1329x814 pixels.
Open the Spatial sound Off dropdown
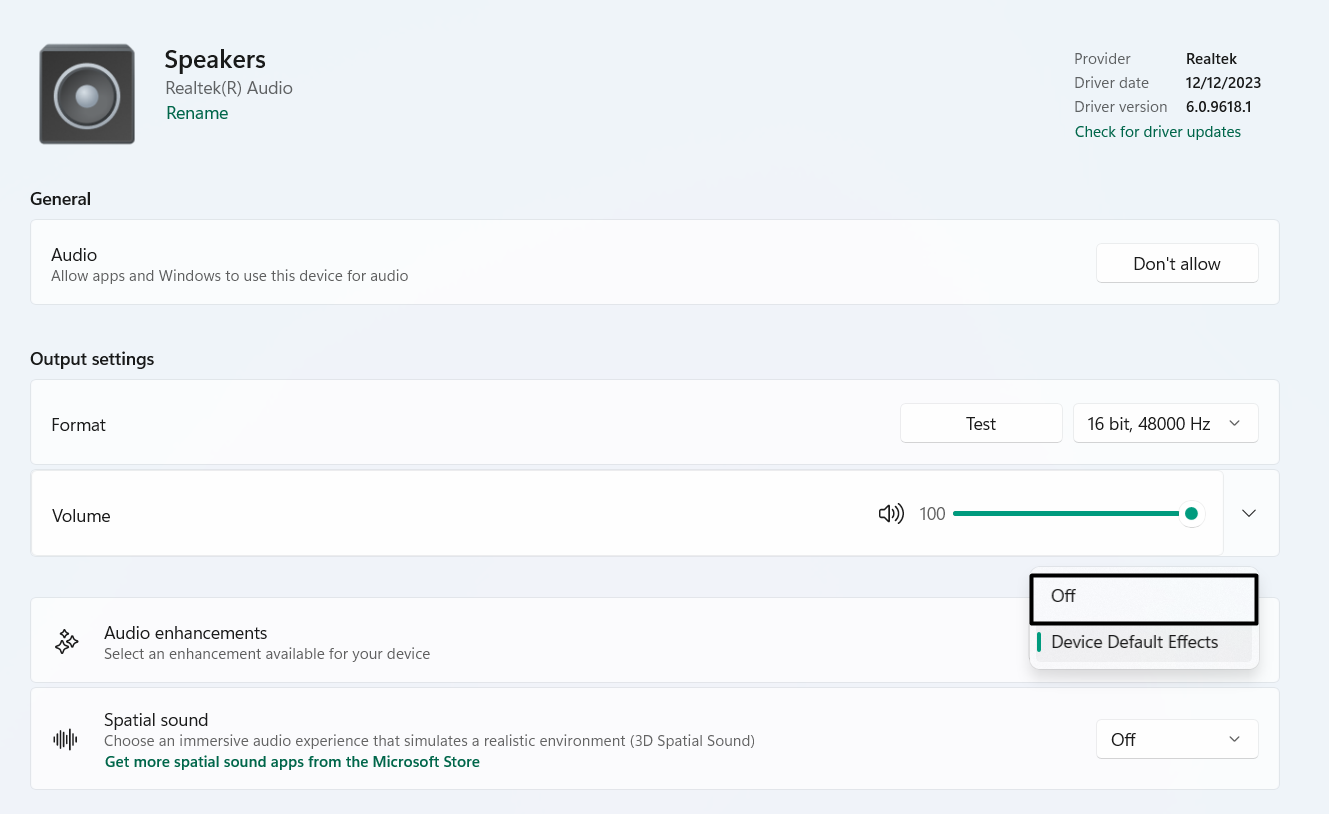pos(1176,740)
